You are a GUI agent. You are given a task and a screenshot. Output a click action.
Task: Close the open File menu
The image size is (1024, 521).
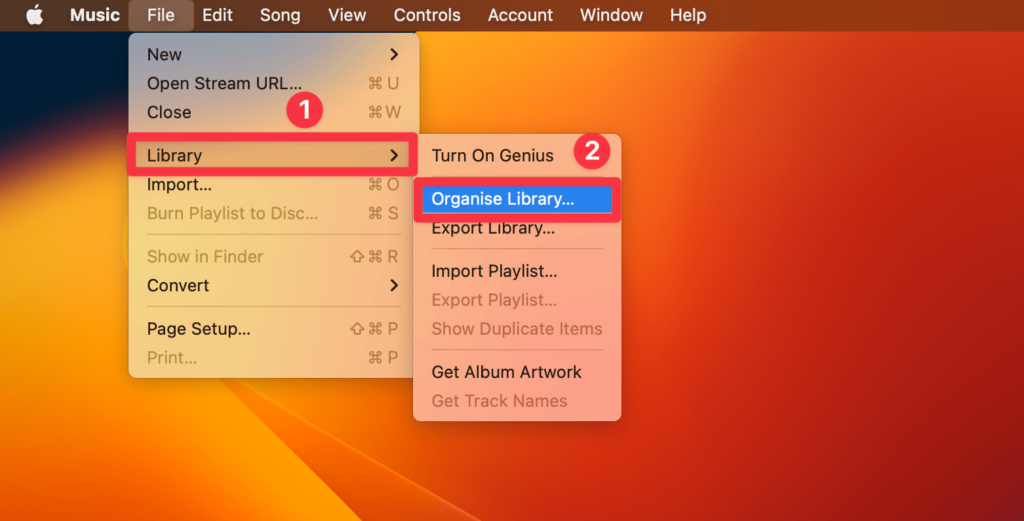161,14
